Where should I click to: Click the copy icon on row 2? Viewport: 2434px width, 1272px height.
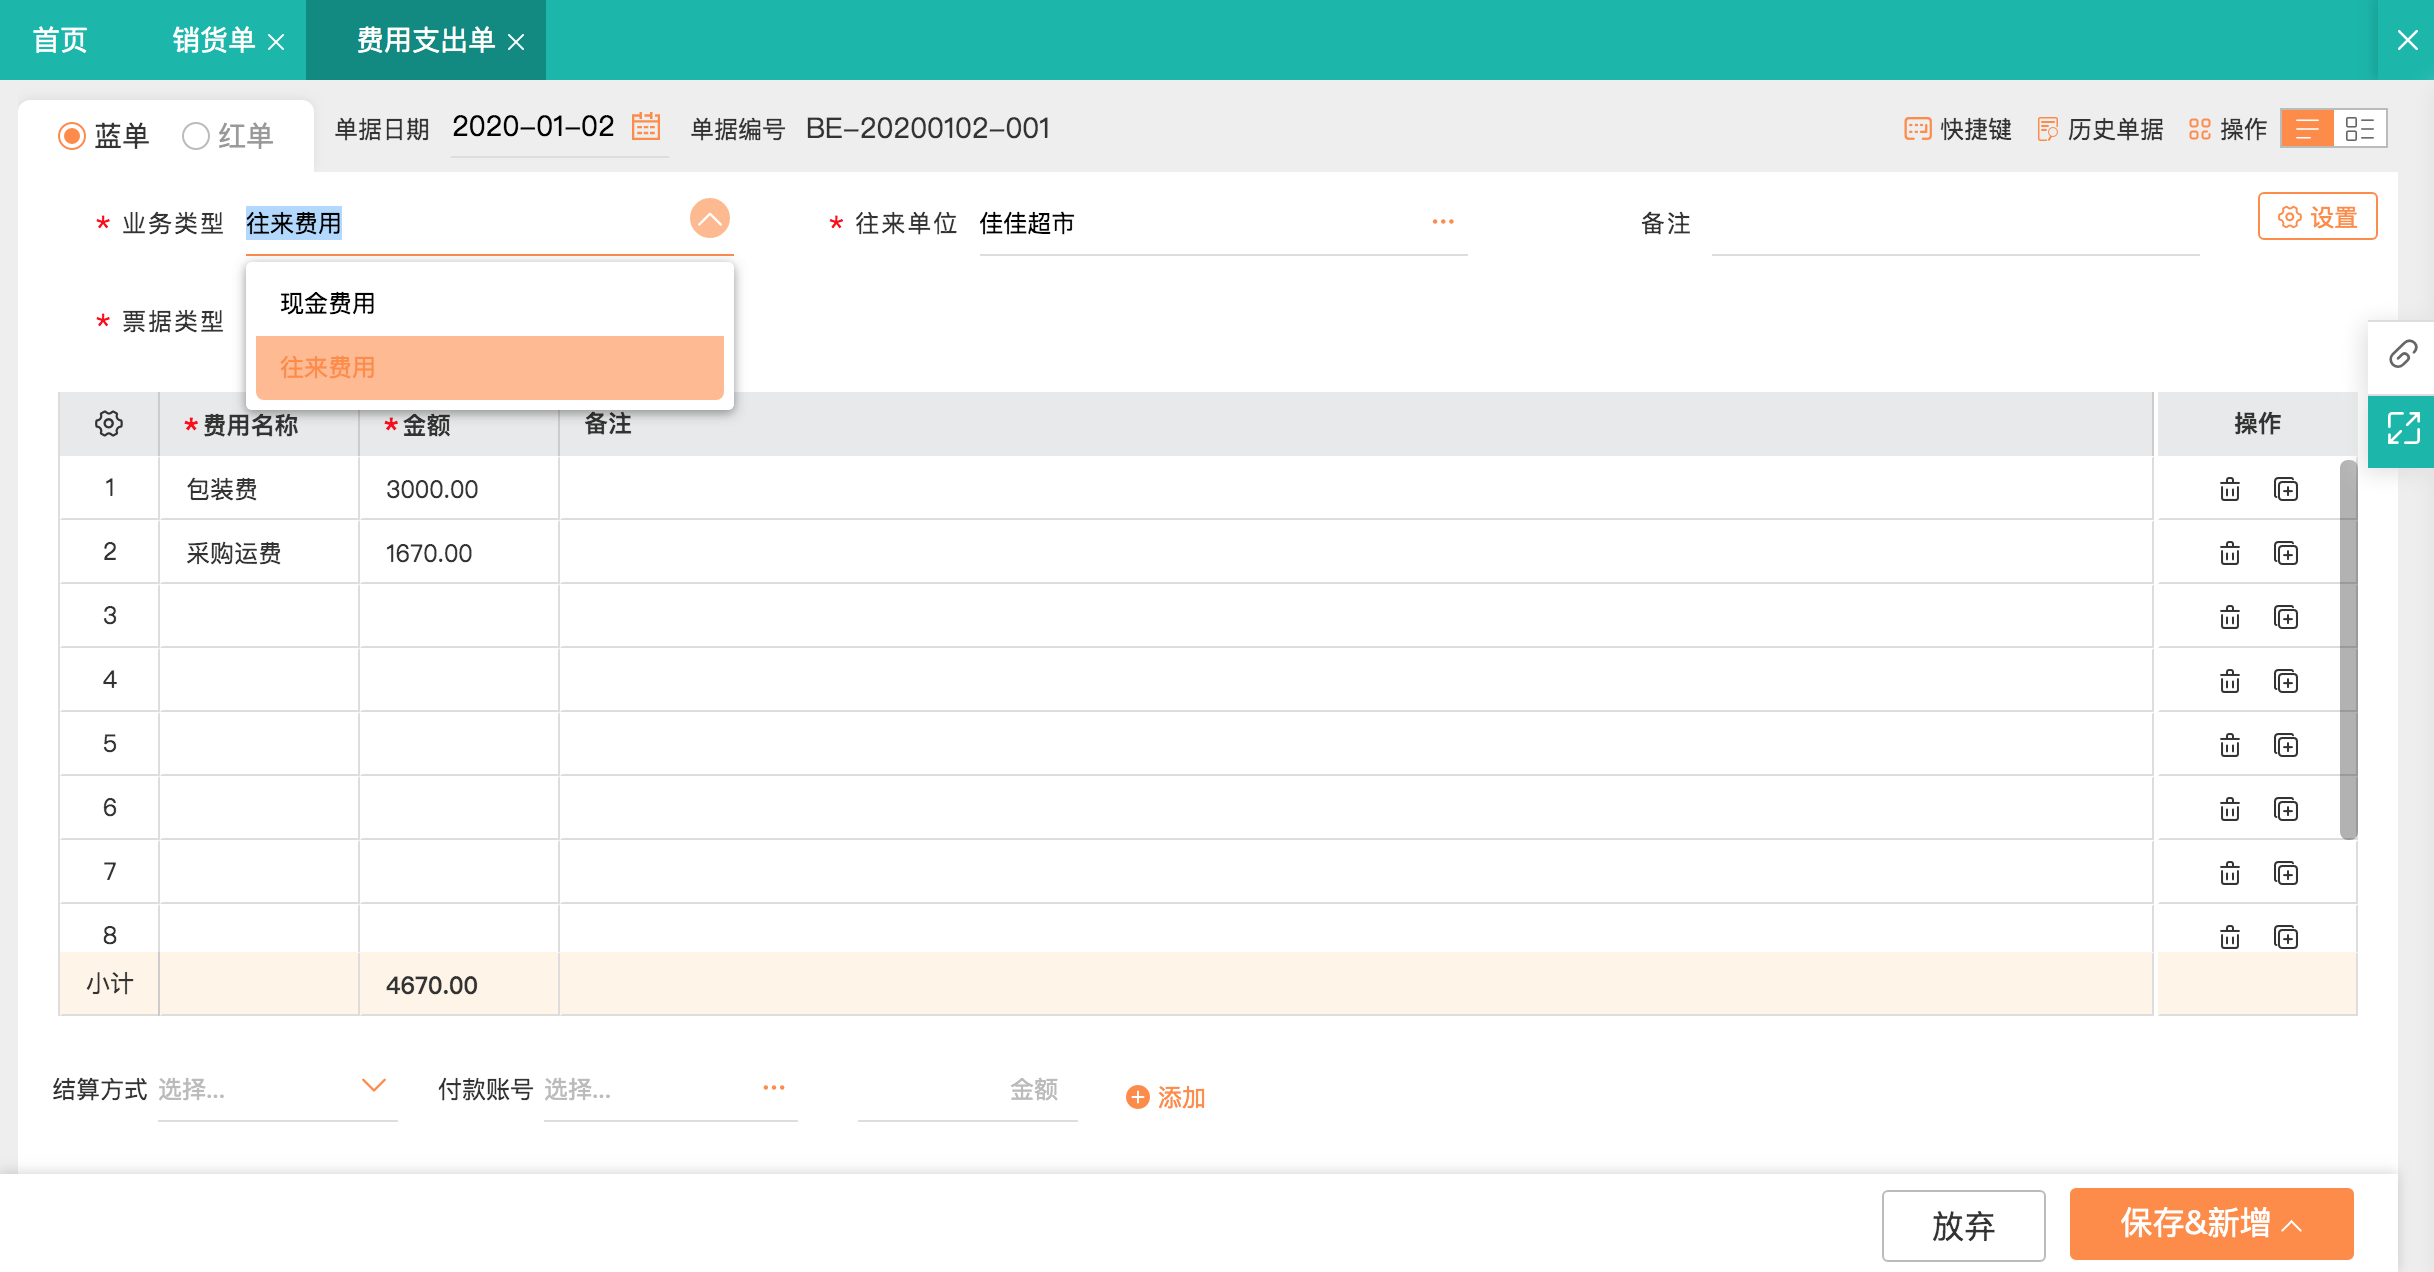coord(2286,552)
